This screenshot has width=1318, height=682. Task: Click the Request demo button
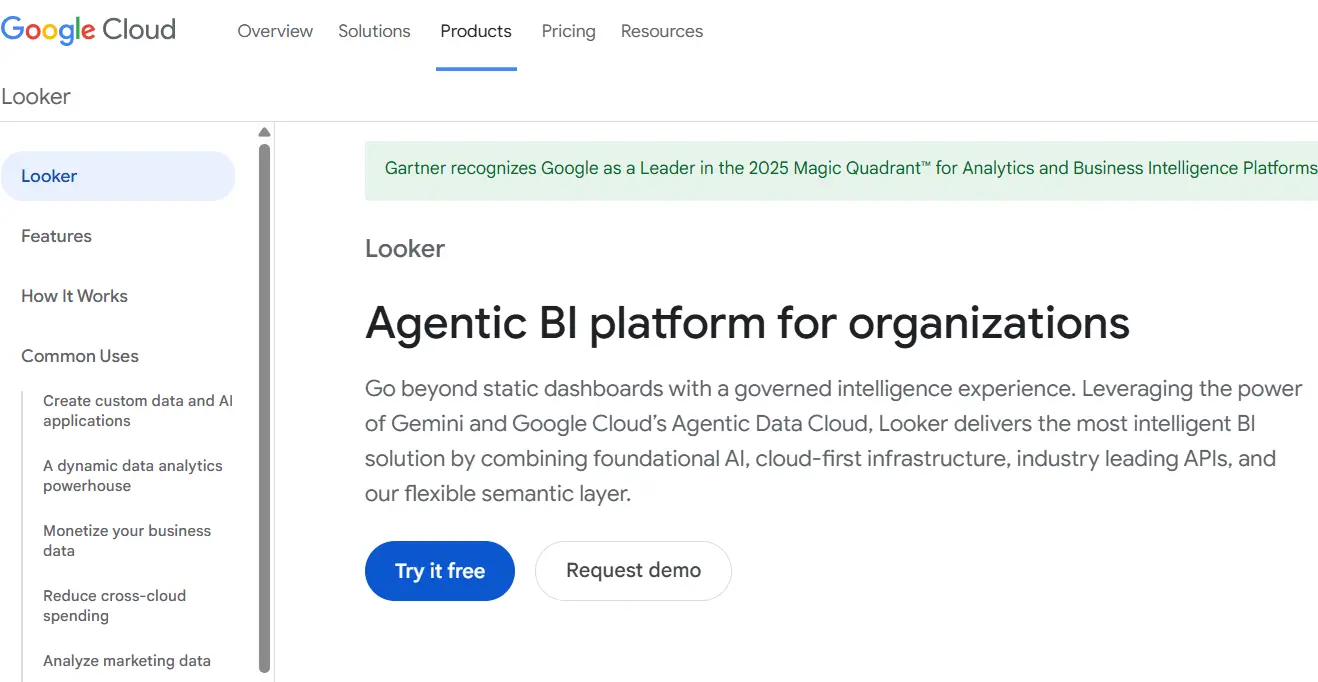(x=633, y=571)
